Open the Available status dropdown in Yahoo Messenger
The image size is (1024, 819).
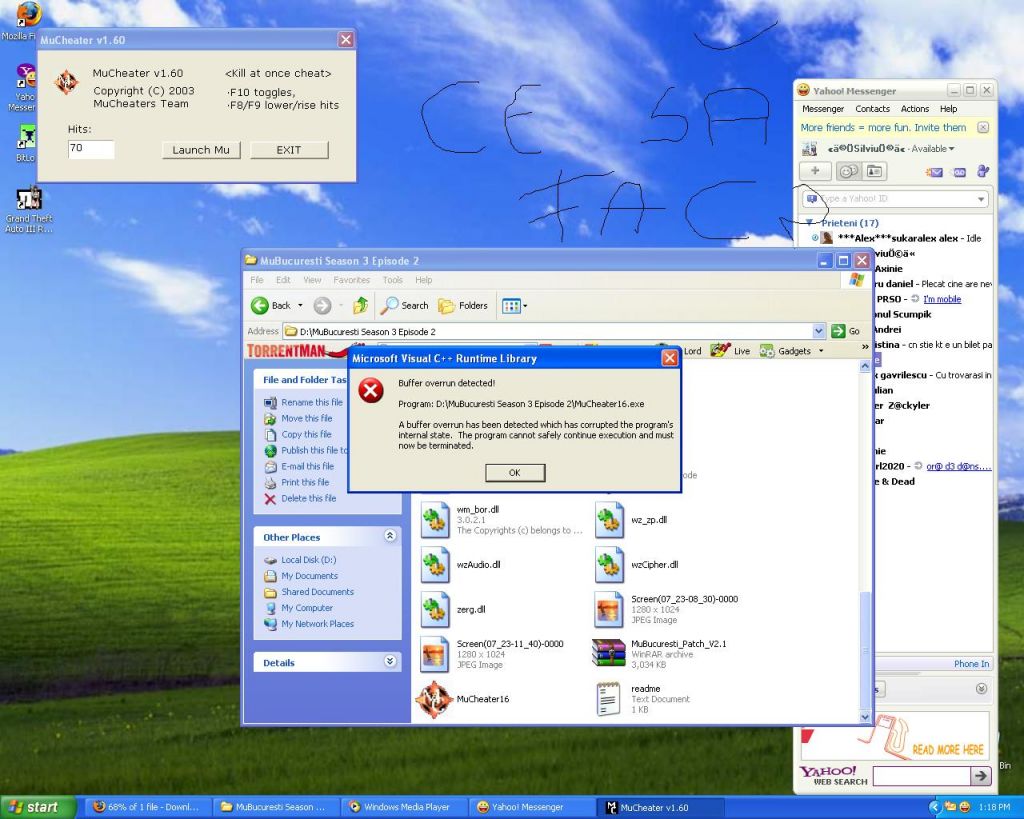(x=951, y=149)
